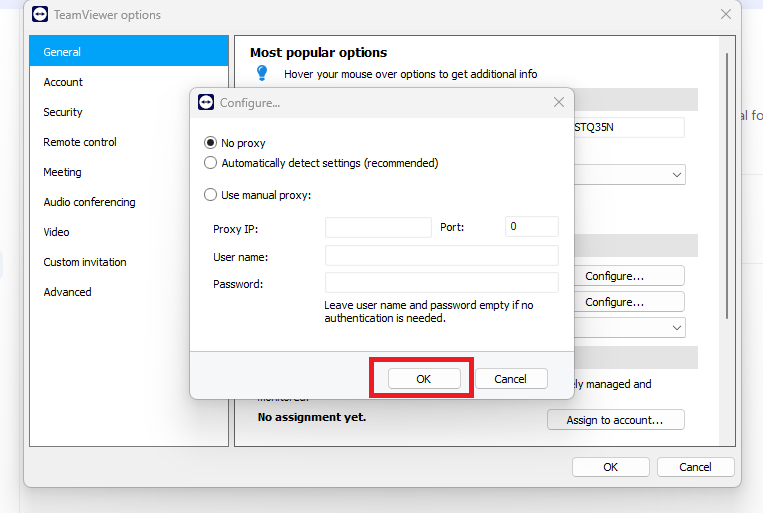Close the Configure proxy dialog
763x525 pixels.
(x=559, y=102)
